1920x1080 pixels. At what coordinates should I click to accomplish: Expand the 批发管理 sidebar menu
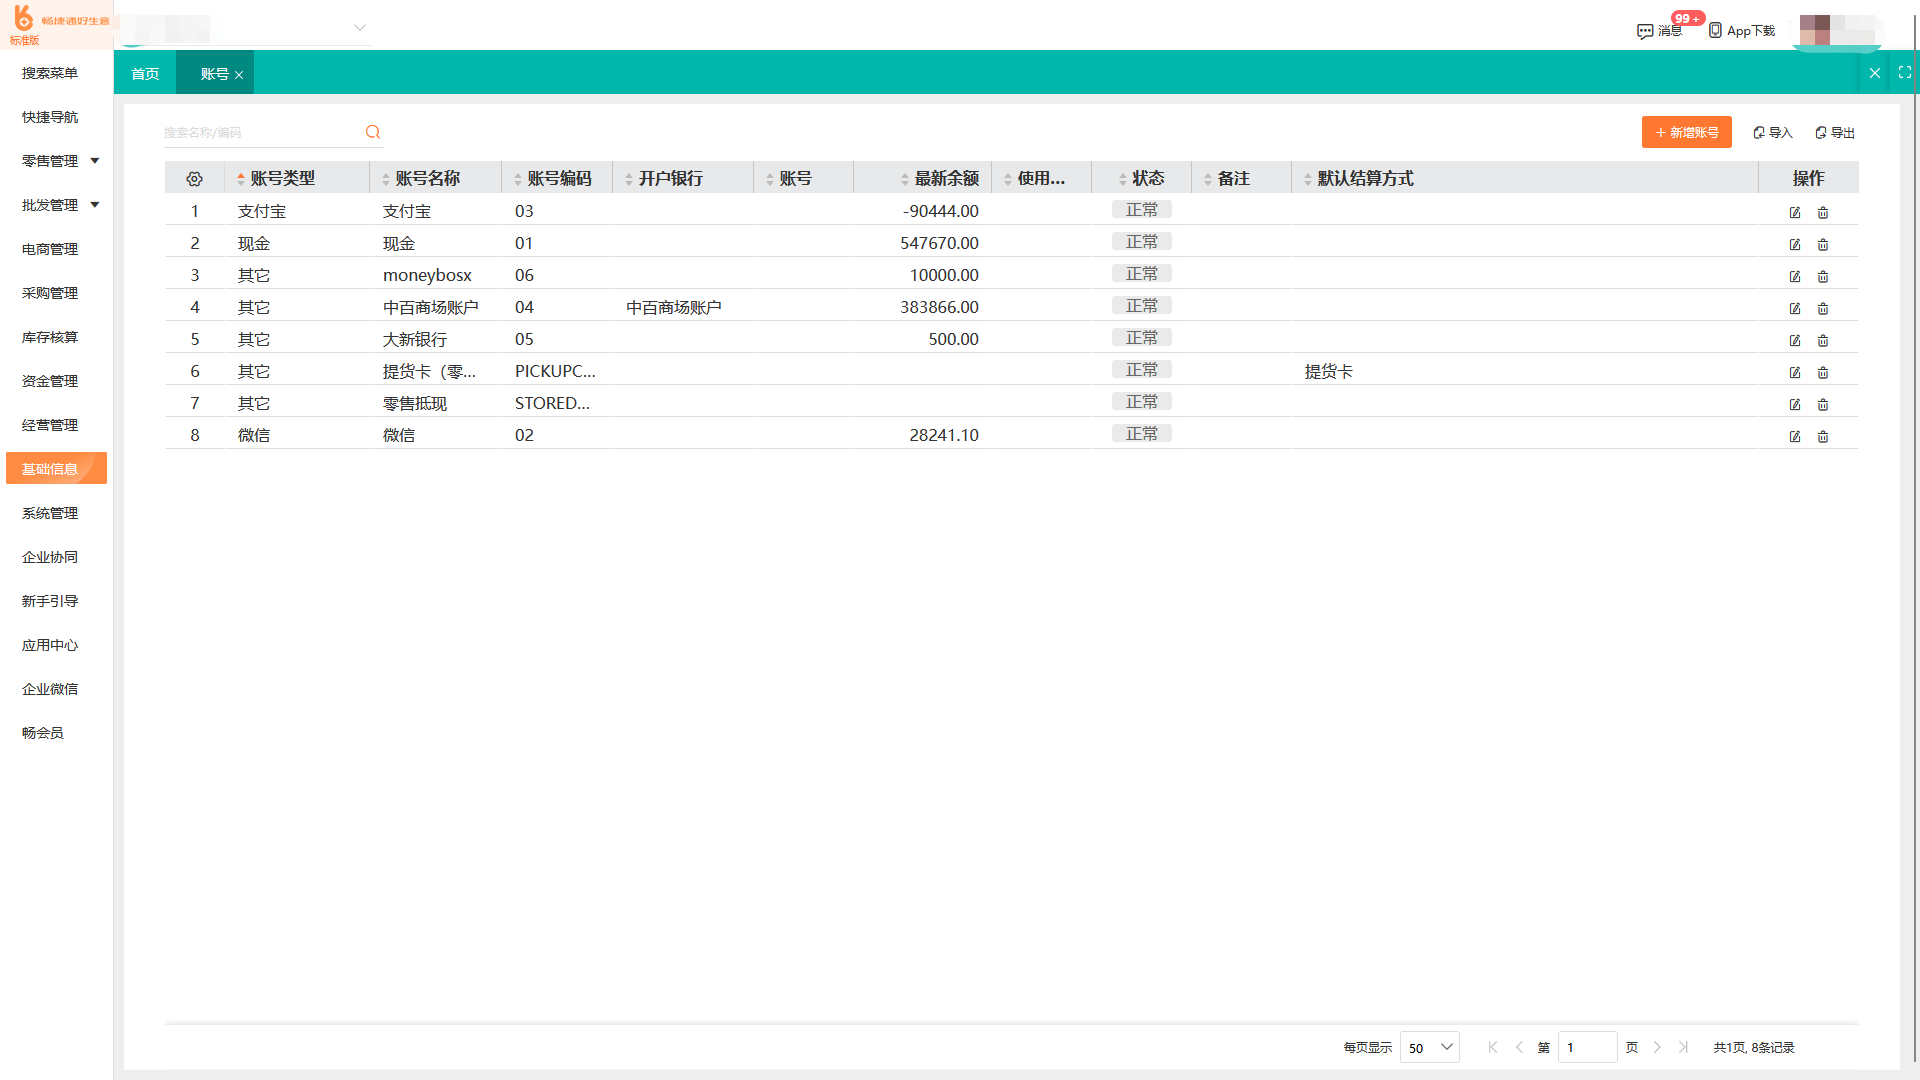pos(59,204)
